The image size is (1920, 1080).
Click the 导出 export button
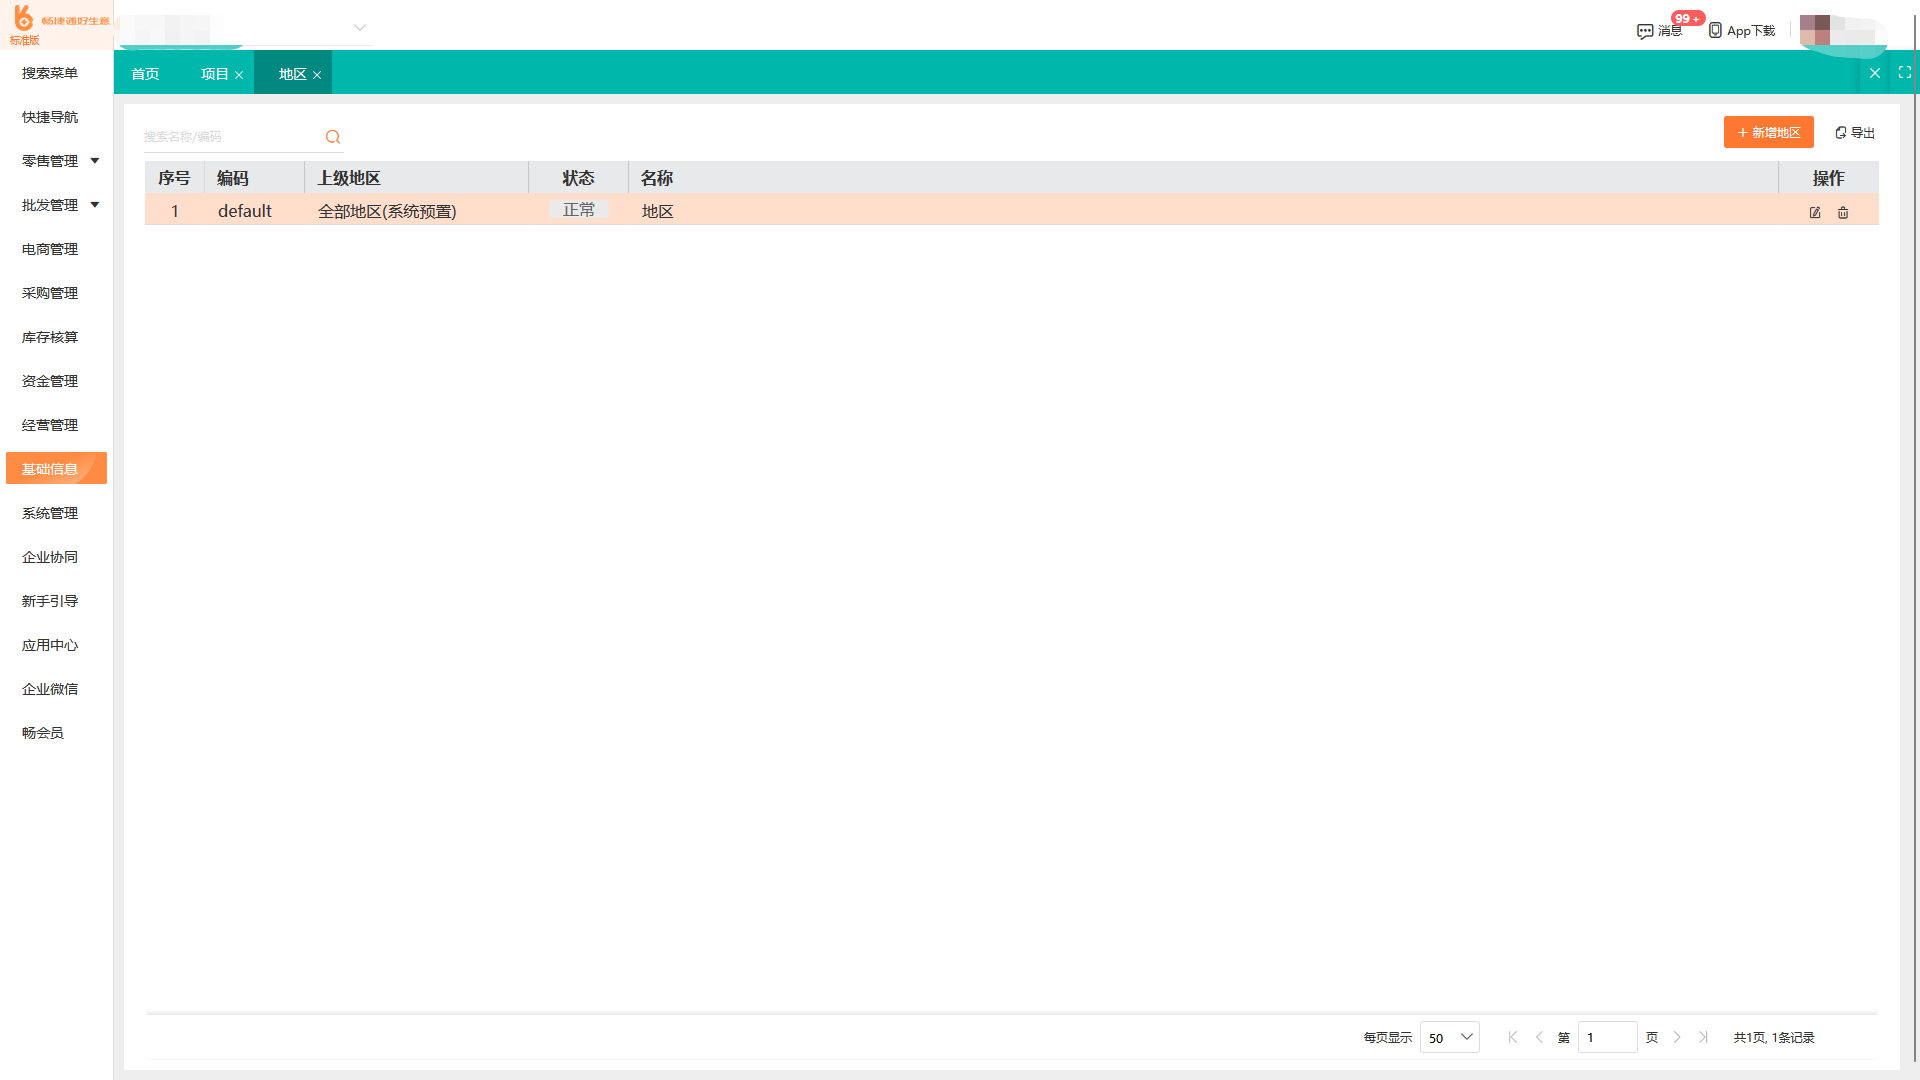tap(1855, 132)
